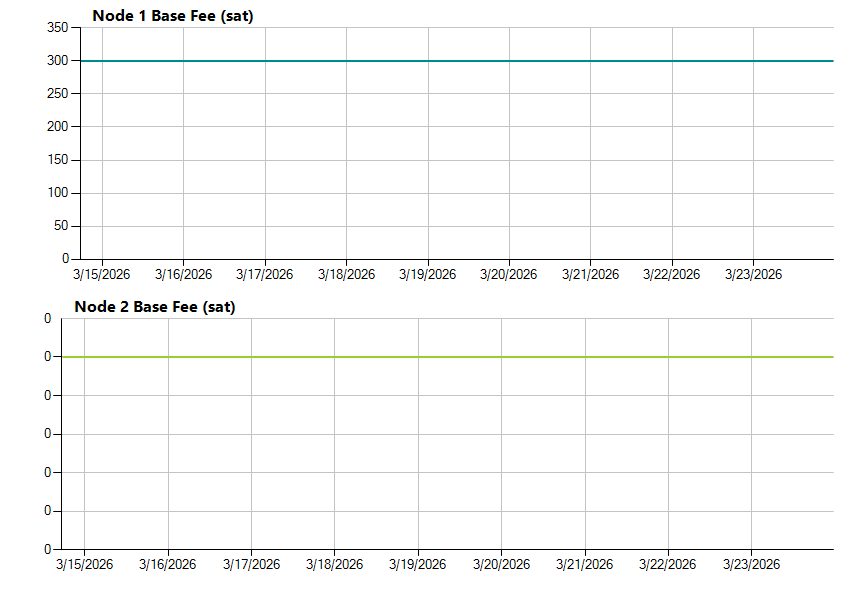Select 3/15/2026 date on Node 1 chart axis
This screenshot has height=600, width=860.
102,274
